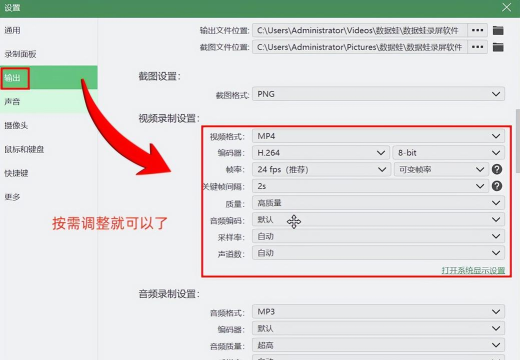Close the settings window
Viewport: 520px width, 360px height.
[506, 7]
